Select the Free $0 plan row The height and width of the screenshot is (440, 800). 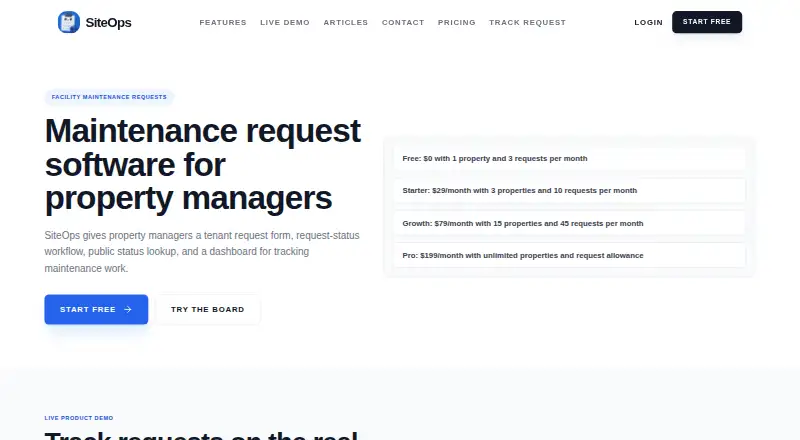(569, 159)
